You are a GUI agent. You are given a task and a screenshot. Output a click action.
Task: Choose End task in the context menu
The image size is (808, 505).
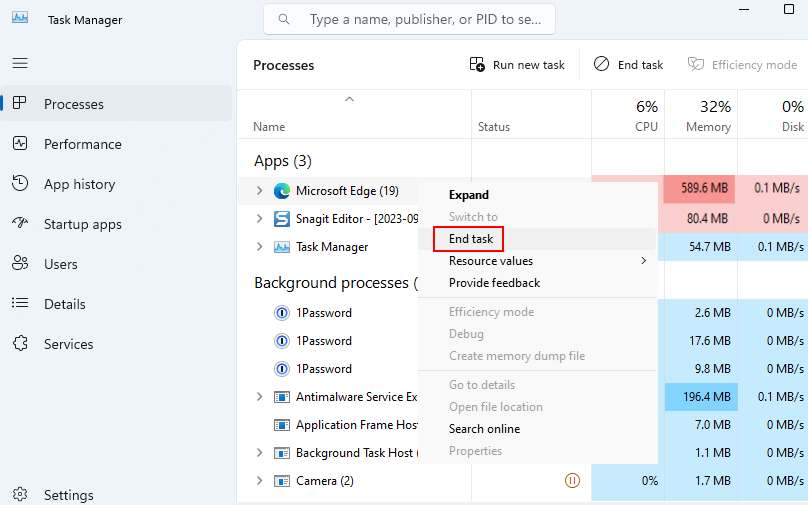point(471,239)
